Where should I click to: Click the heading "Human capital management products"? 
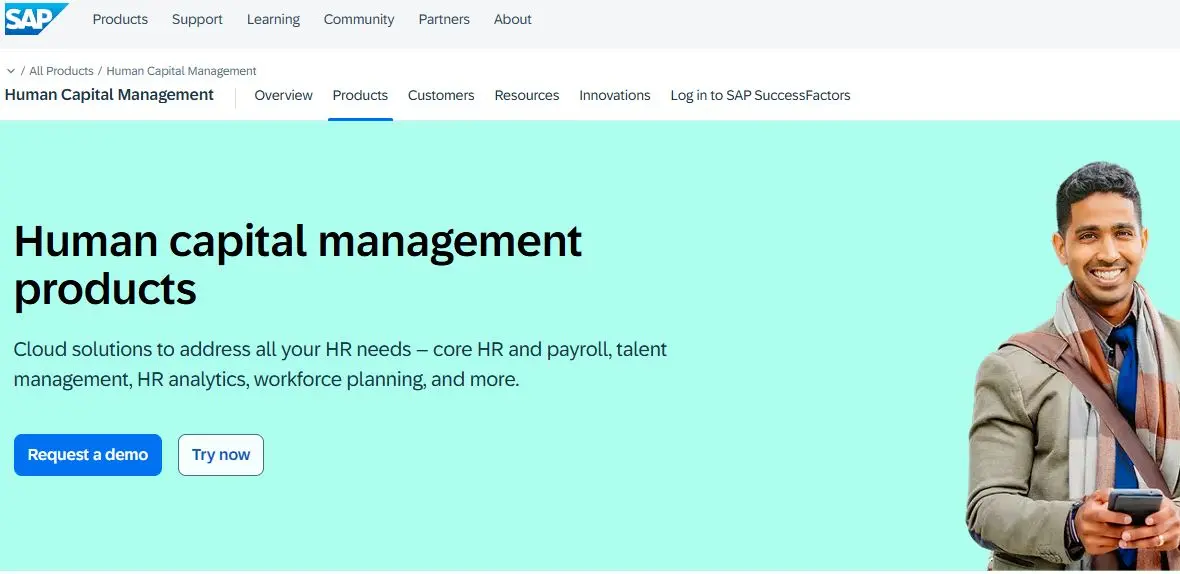298,265
